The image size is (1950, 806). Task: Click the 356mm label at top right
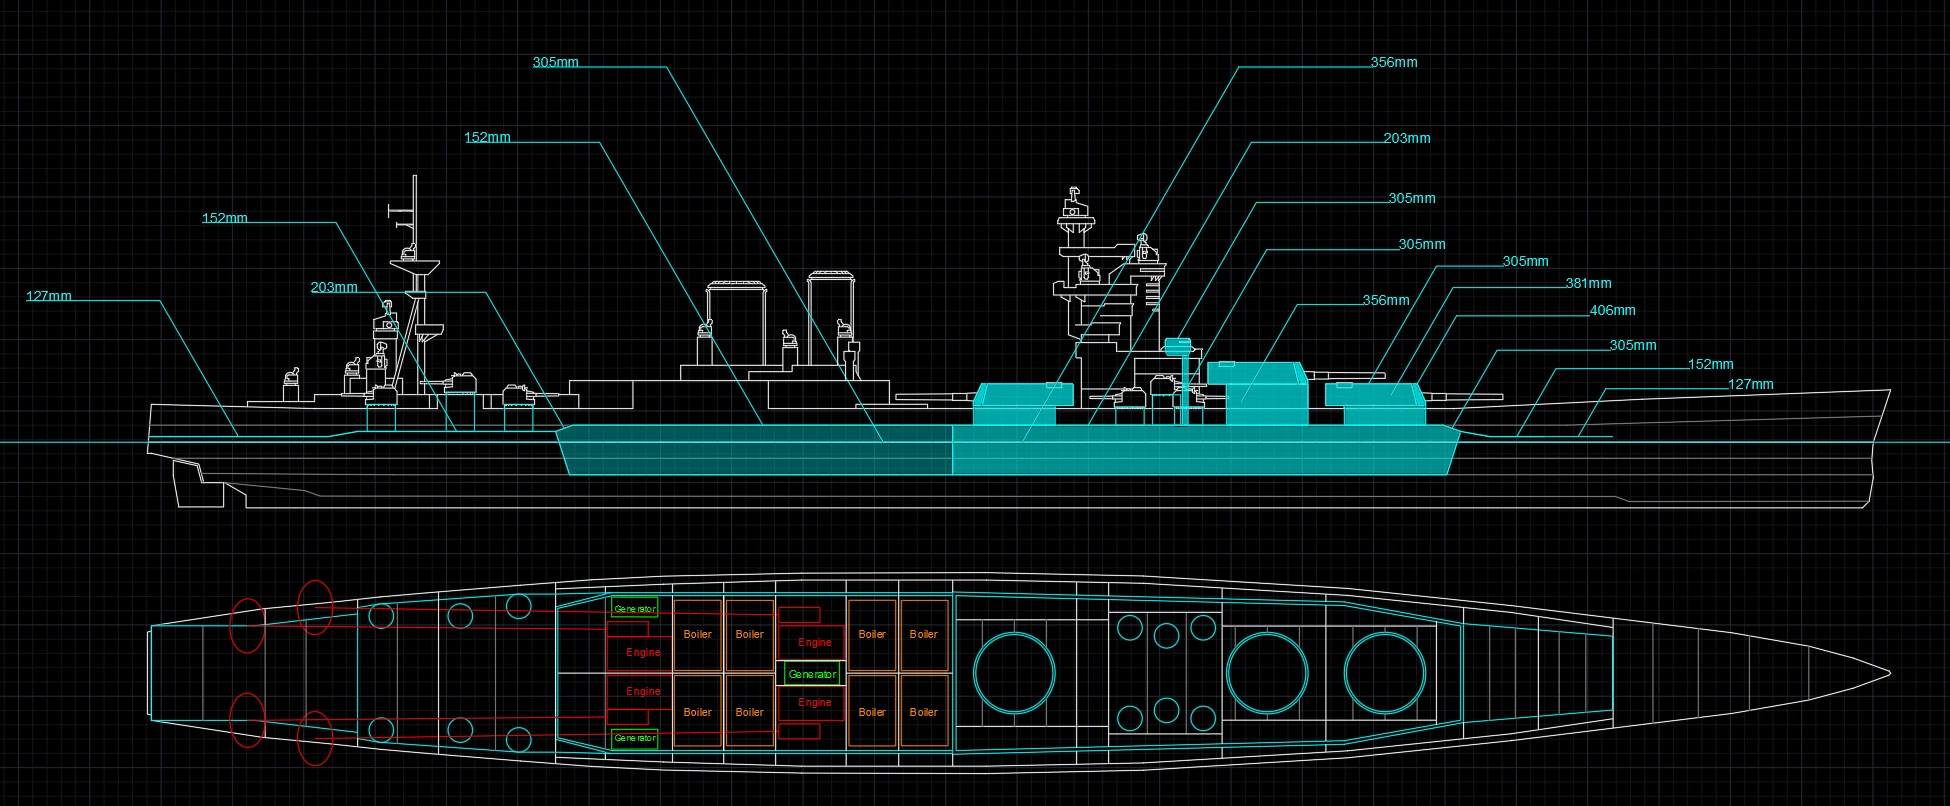1393,62
